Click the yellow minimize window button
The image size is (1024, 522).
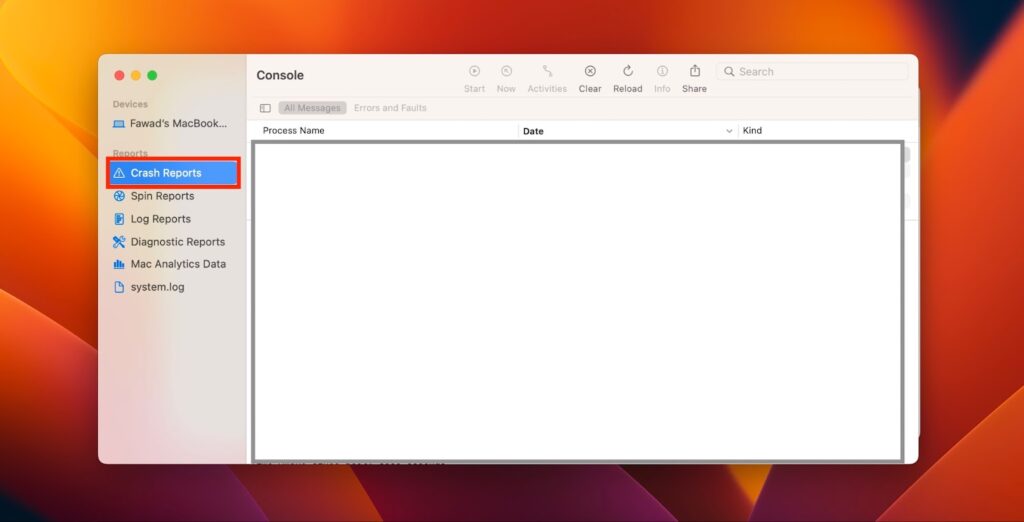tap(136, 75)
